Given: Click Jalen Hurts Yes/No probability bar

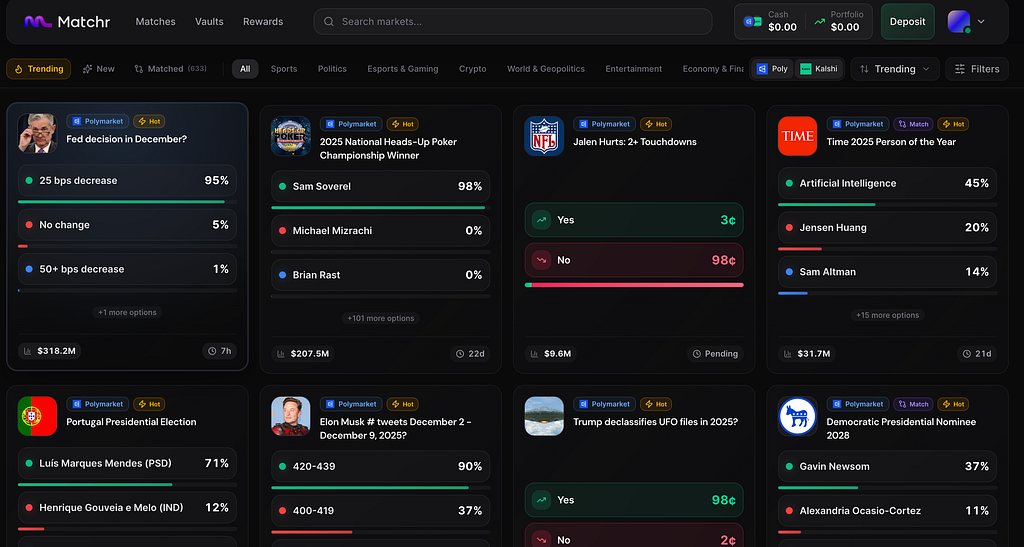Looking at the screenshot, I should (633, 285).
